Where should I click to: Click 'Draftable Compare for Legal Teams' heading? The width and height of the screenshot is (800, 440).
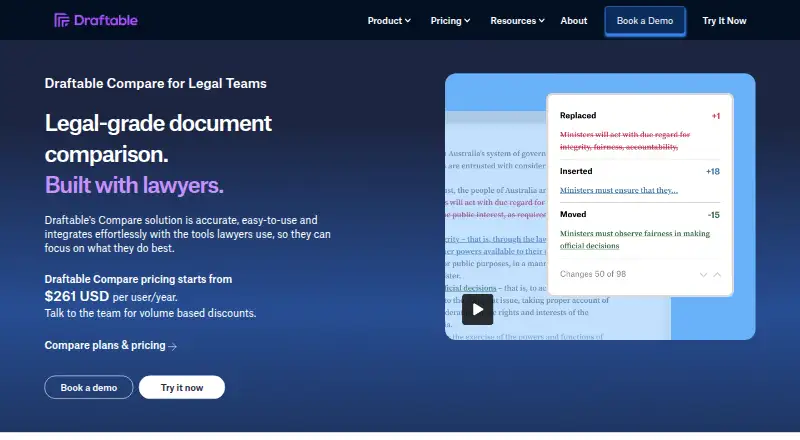(156, 83)
